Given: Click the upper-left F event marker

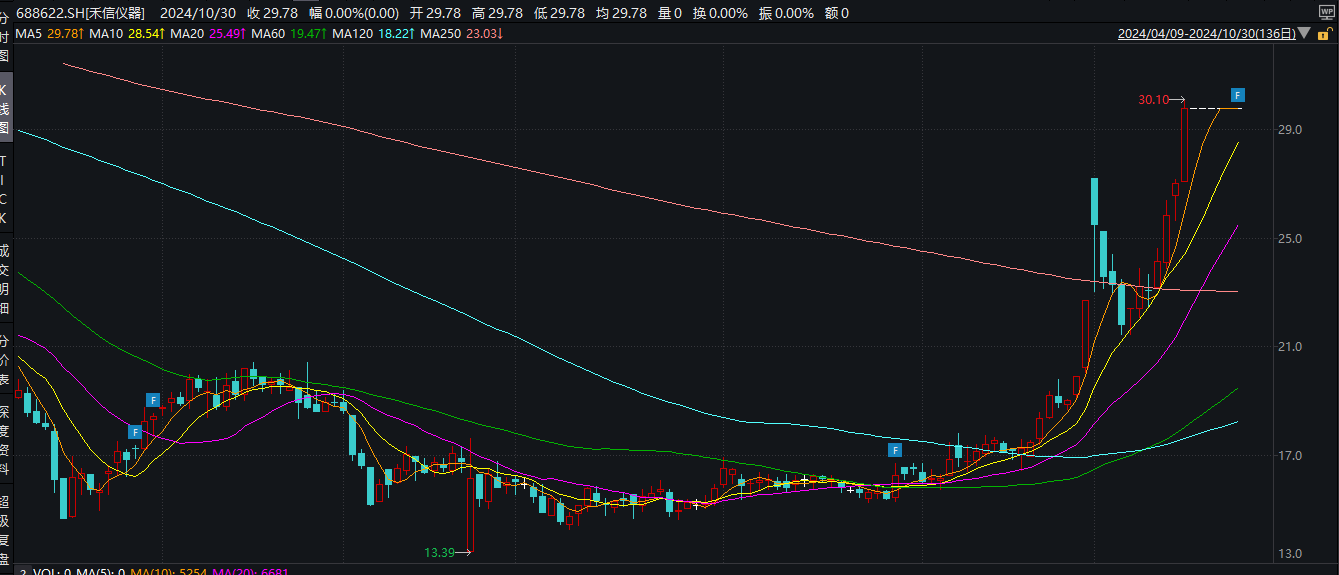Looking at the screenshot, I should pyautogui.click(x=153, y=400).
